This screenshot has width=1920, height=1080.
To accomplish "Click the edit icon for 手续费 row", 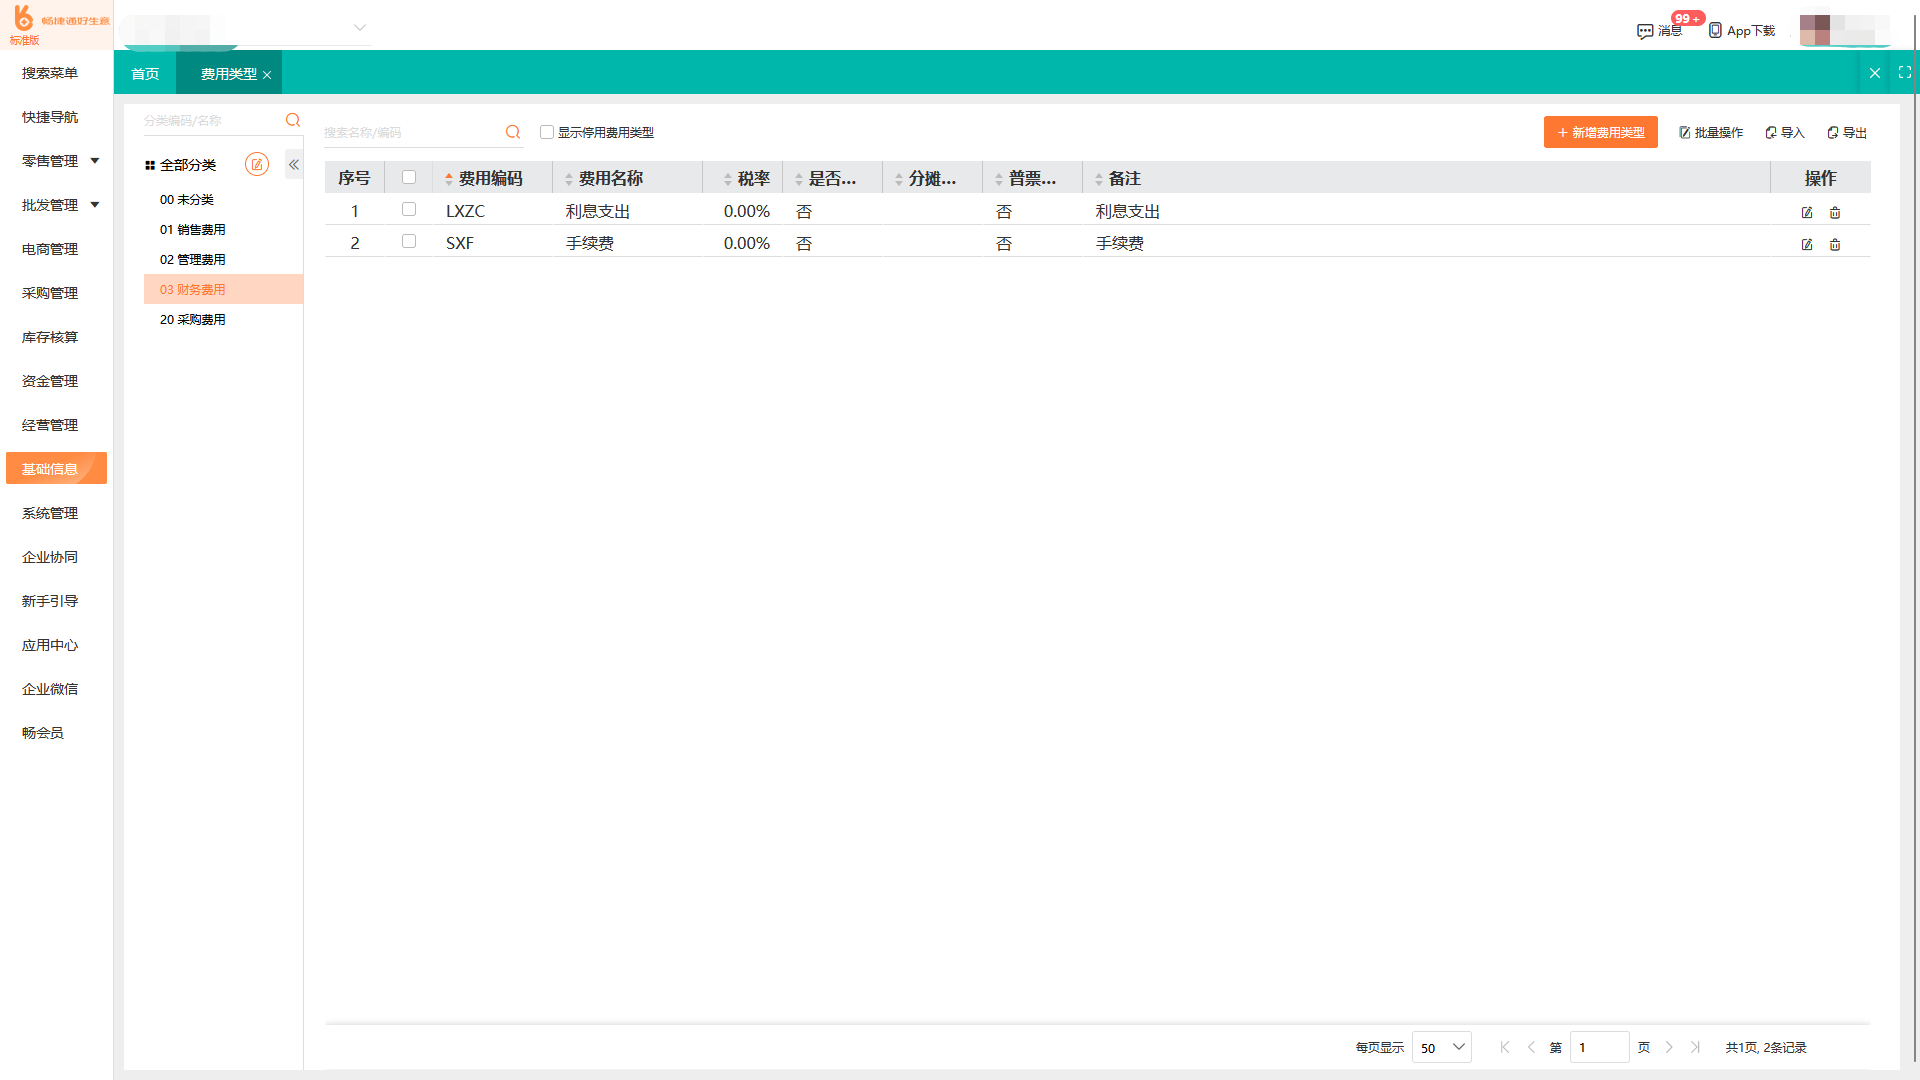I will click(1807, 244).
